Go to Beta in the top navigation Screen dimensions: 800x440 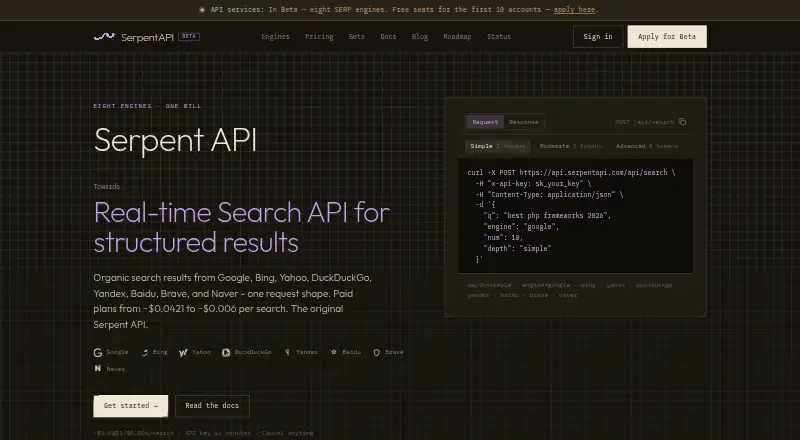pyautogui.click(x=357, y=37)
